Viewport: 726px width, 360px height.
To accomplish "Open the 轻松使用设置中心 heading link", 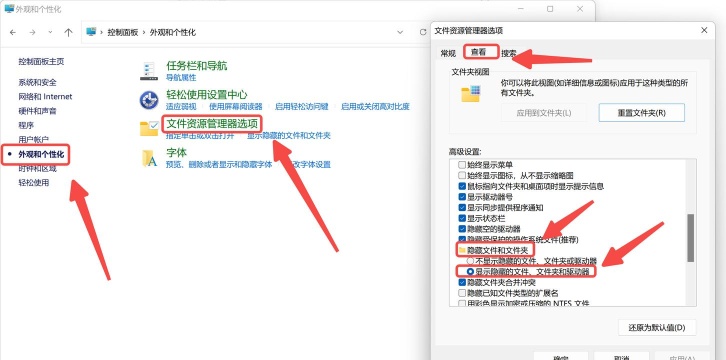I will [207, 95].
